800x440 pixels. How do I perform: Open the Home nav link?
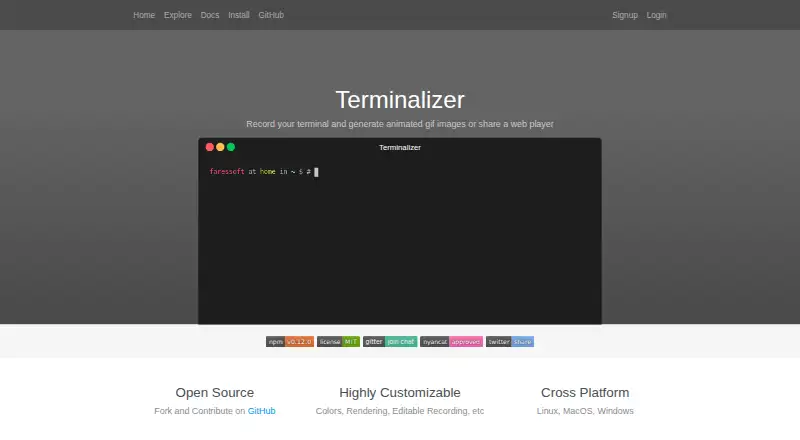point(144,15)
